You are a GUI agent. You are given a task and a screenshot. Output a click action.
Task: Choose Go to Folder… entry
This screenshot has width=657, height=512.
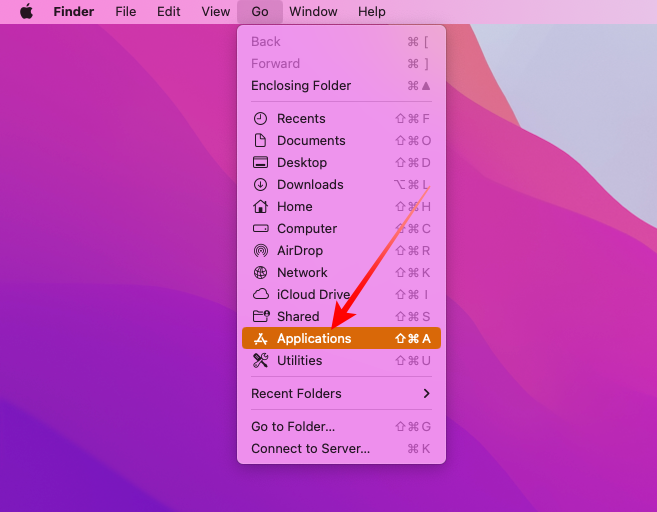tap(341, 427)
